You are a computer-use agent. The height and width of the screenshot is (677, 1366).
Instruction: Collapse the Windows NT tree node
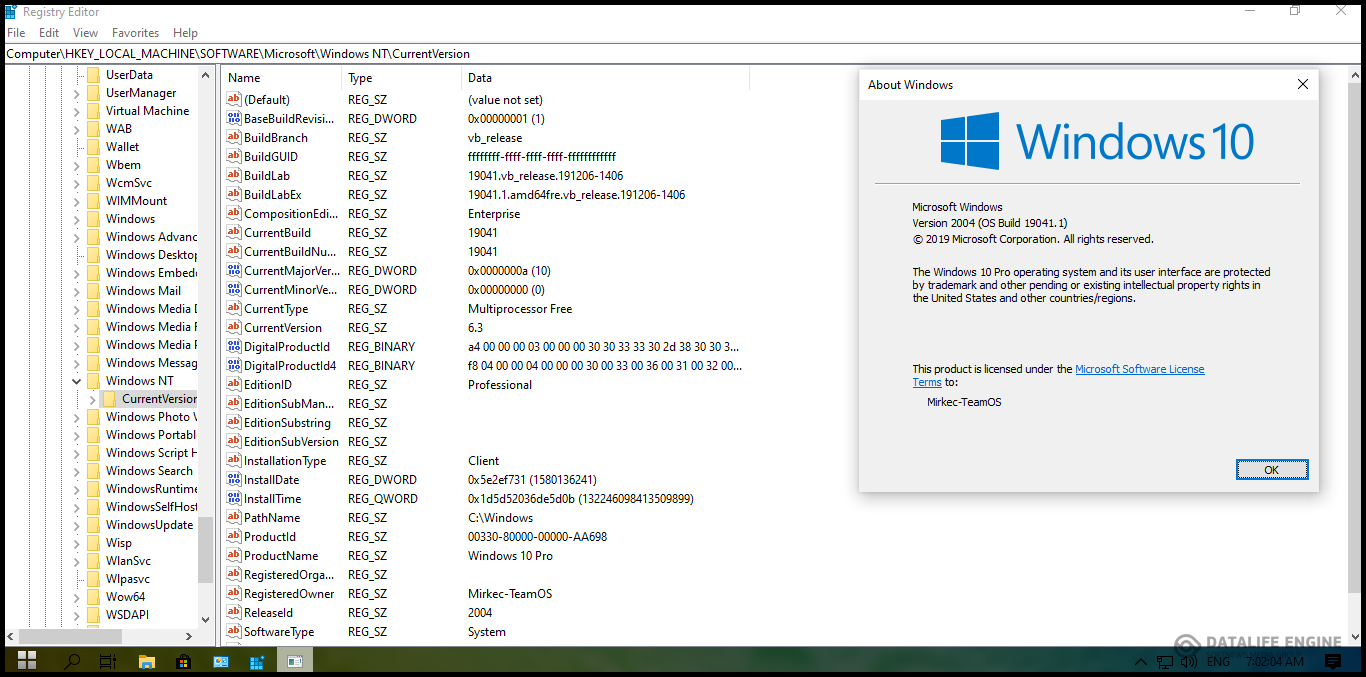(77, 381)
